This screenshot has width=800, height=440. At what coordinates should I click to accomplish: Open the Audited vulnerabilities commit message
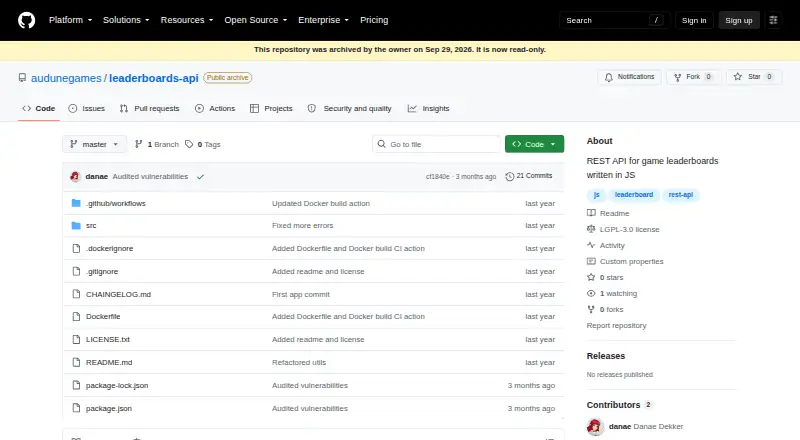pyautogui.click(x=150, y=177)
